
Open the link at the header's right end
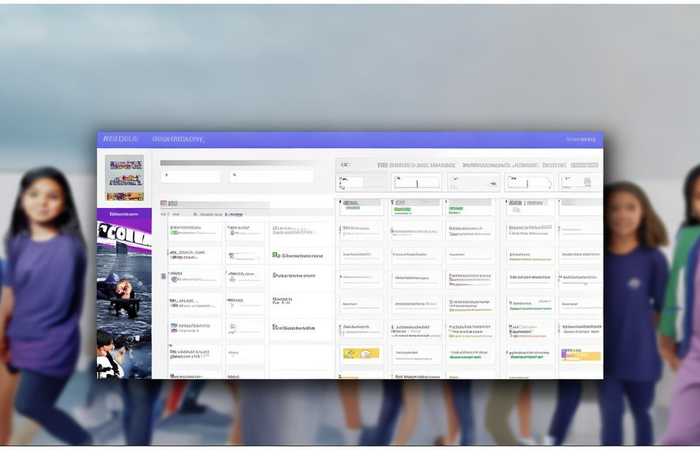pos(580,139)
